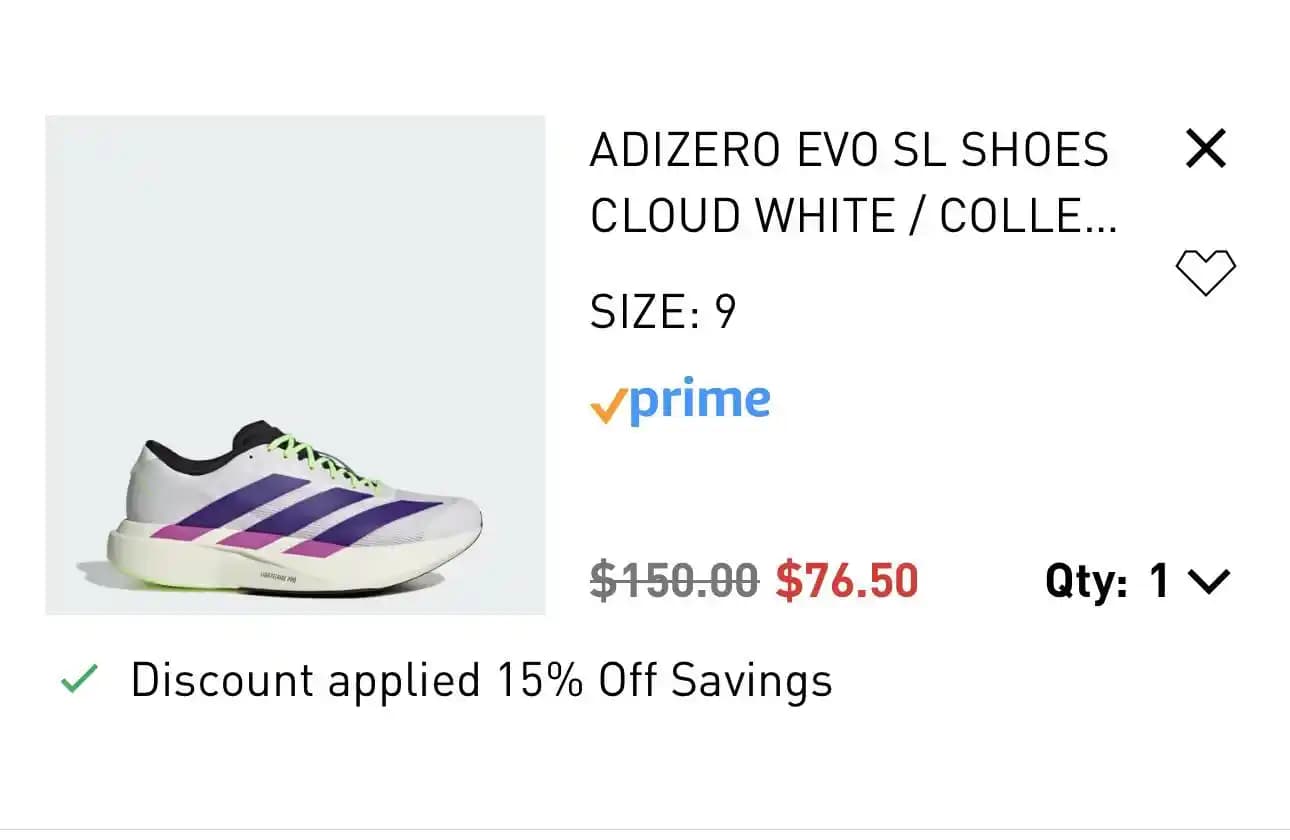Enable Prime shipping for this item
1290x840 pixels.
681,398
